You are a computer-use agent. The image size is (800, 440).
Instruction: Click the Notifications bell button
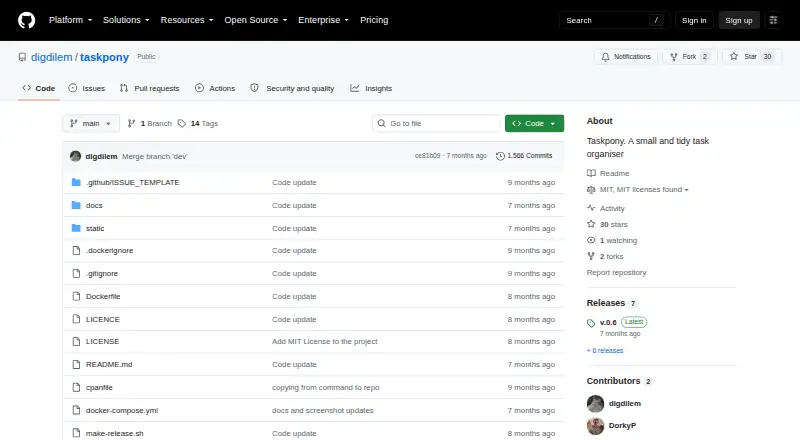626,57
